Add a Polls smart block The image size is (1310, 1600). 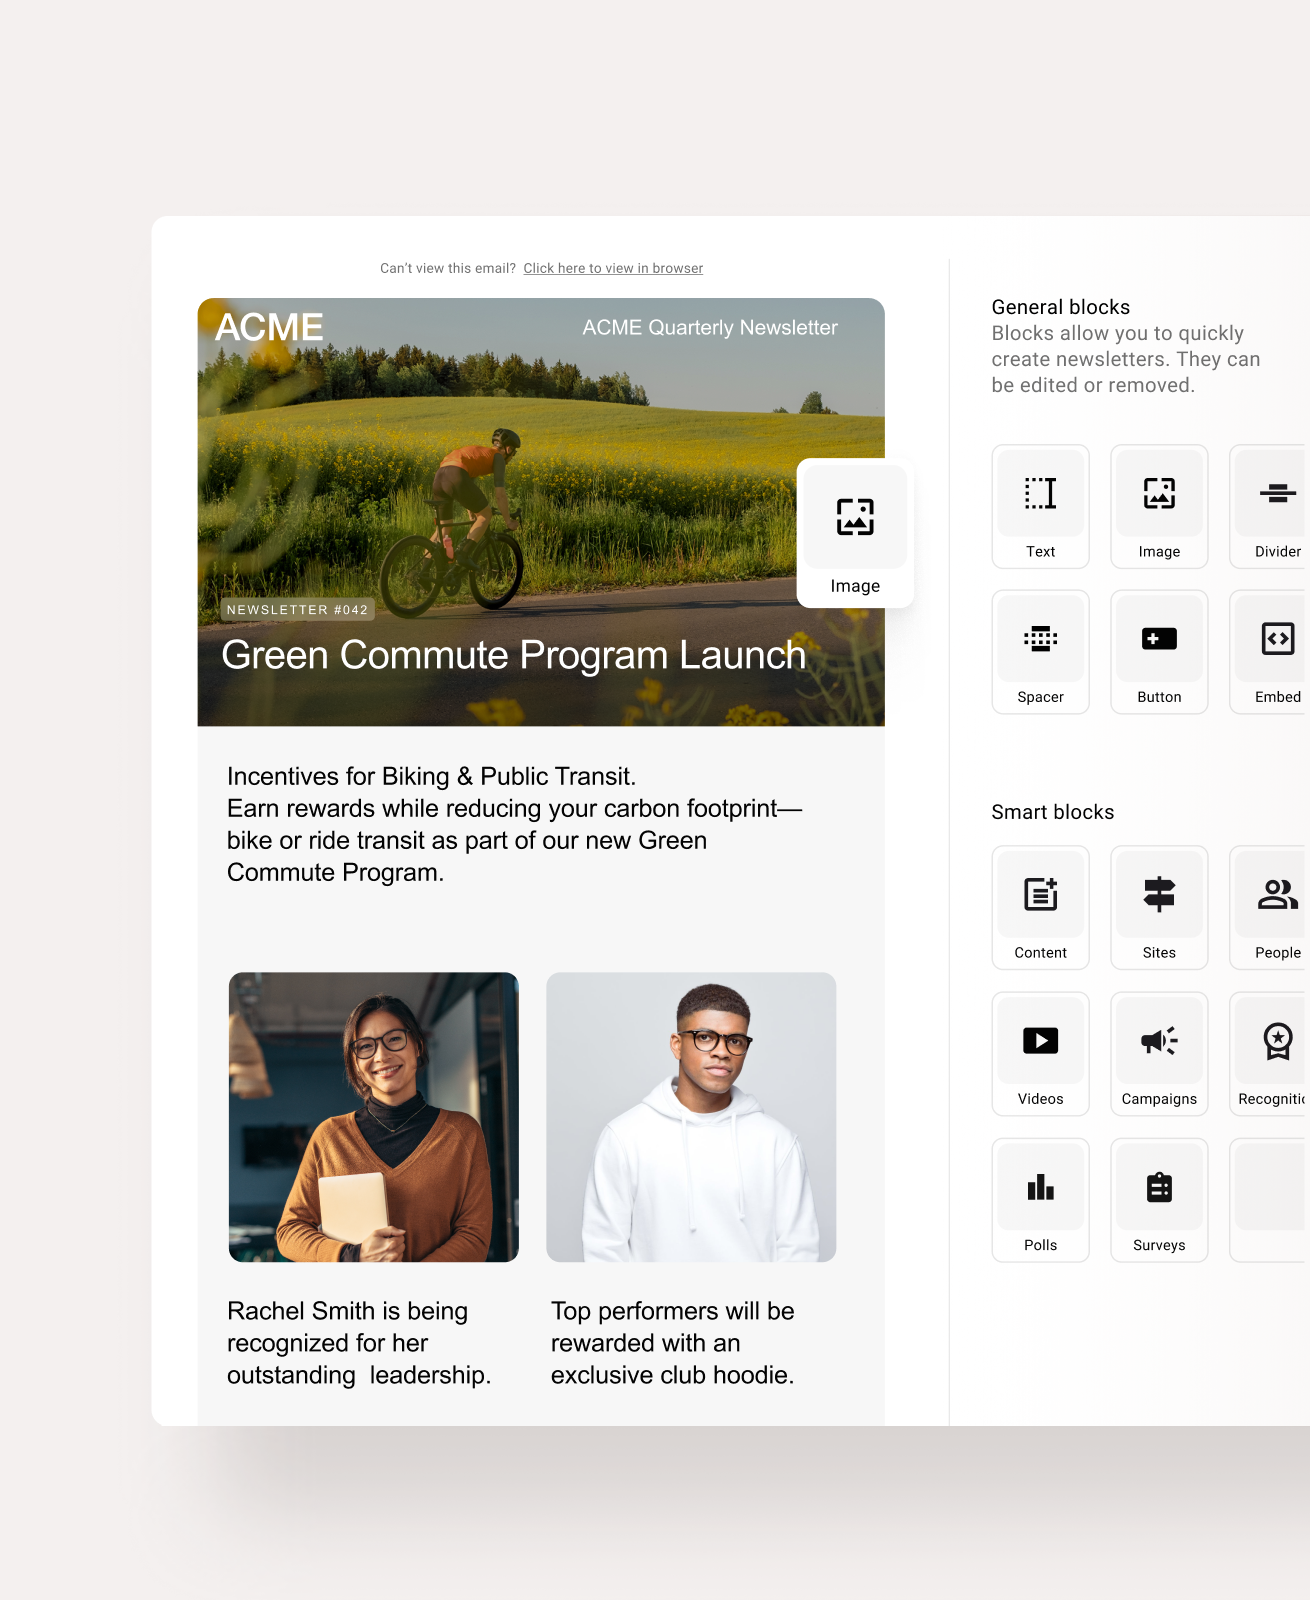(1040, 1199)
